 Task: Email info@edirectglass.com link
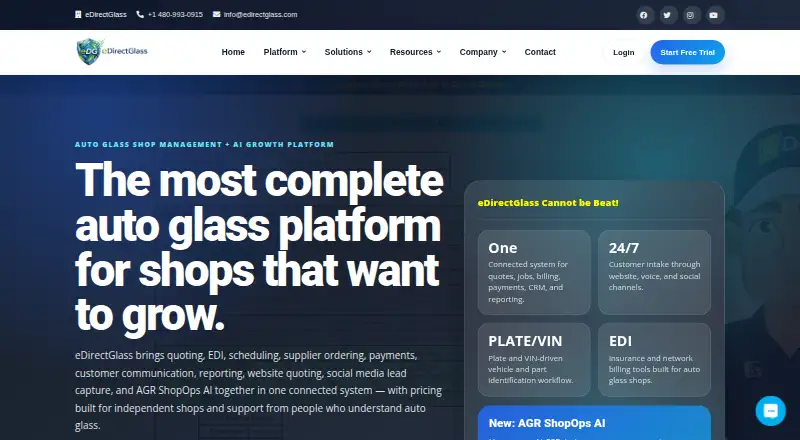tap(260, 15)
